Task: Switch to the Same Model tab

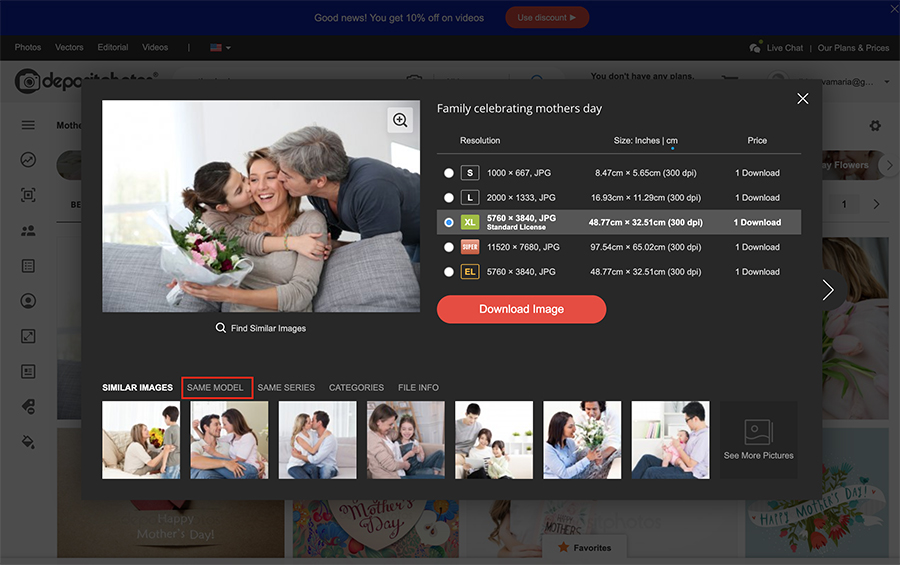Action: [x=215, y=387]
